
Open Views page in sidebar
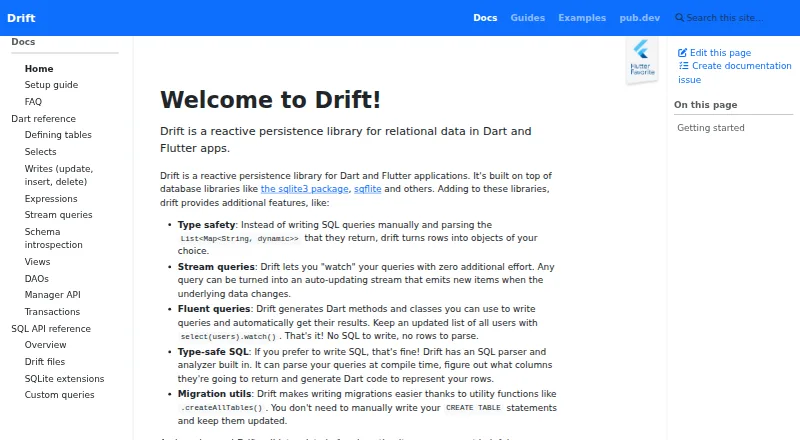[x=37, y=261]
